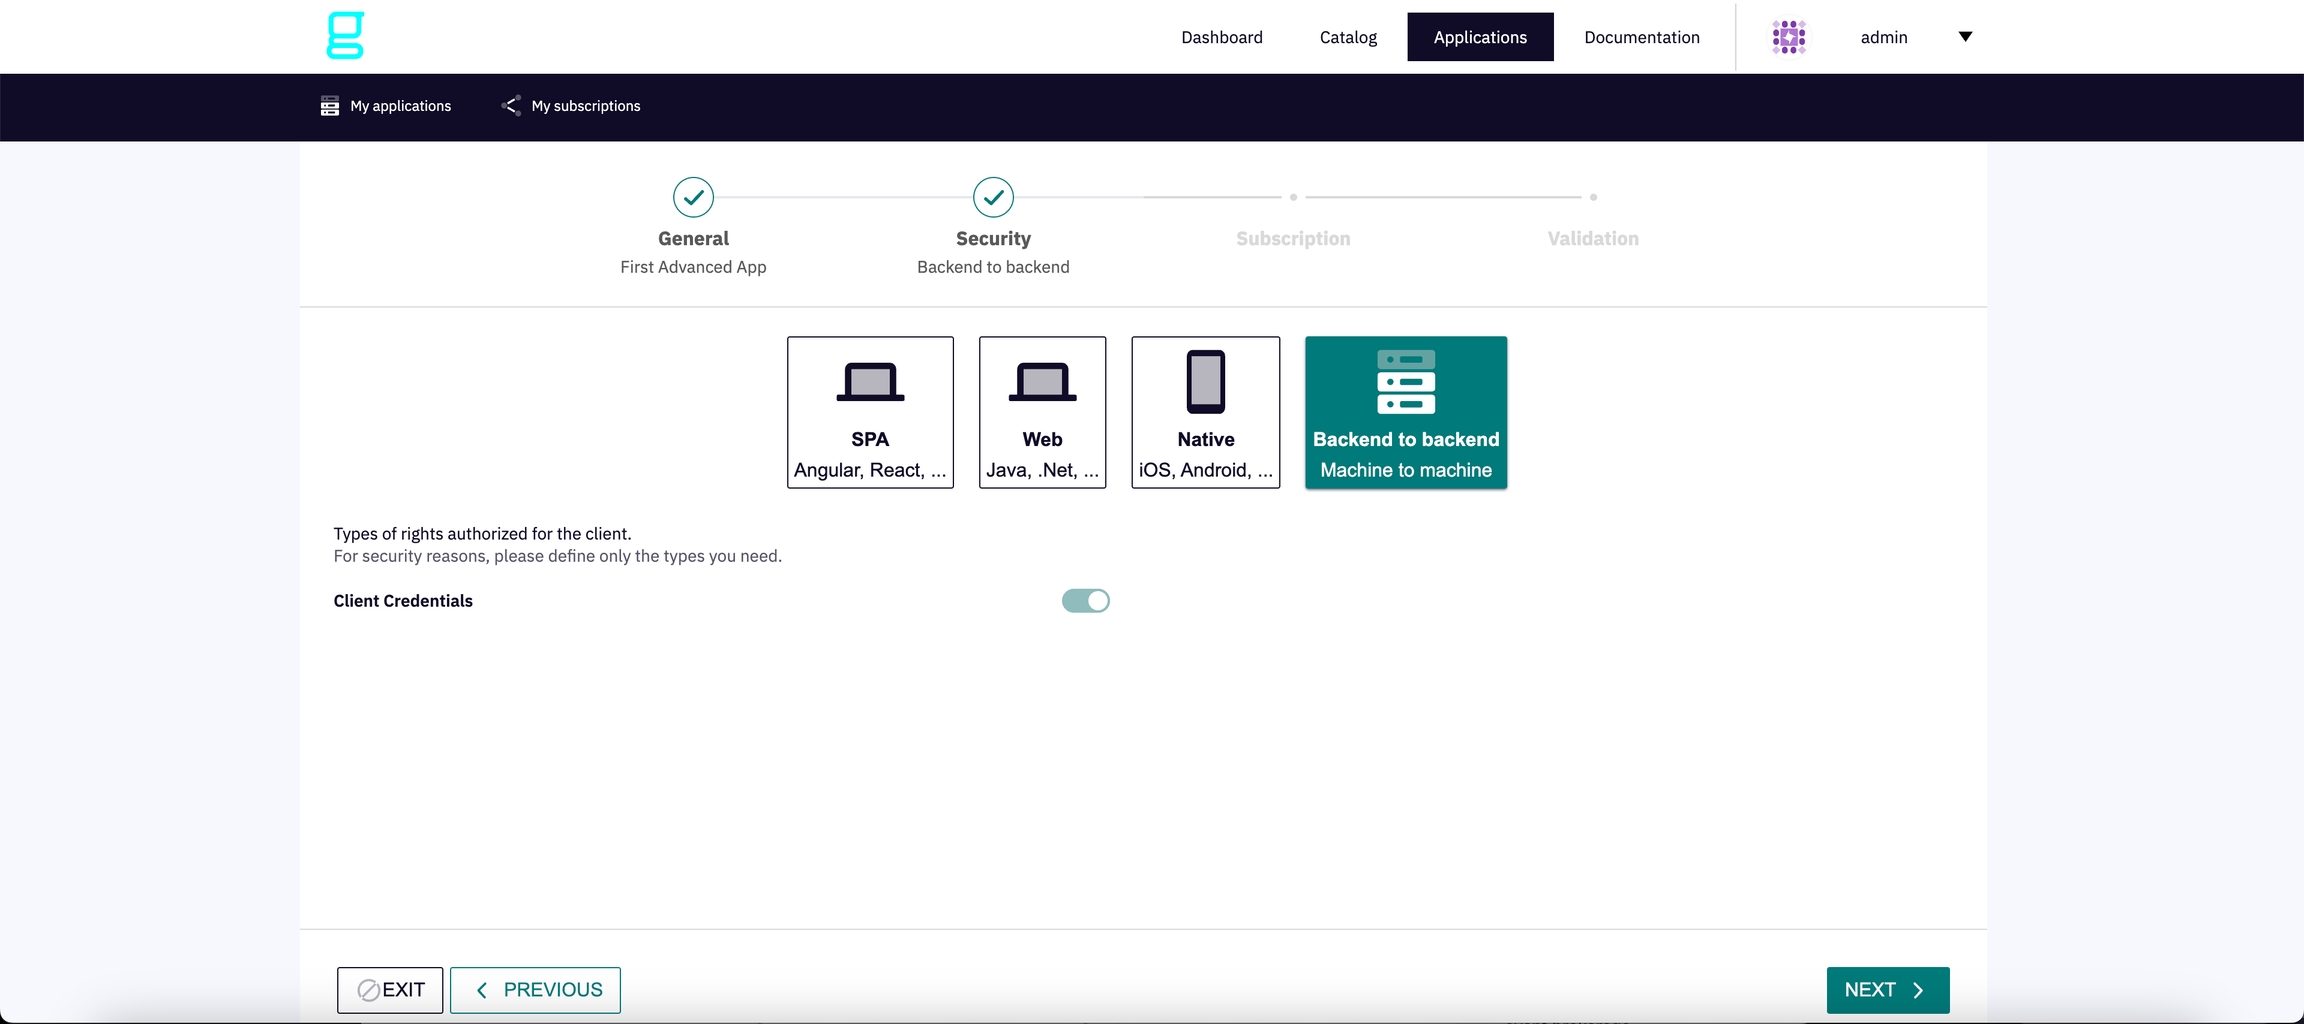Click the EXIT button
The height and width of the screenshot is (1024, 2304).
pos(390,990)
